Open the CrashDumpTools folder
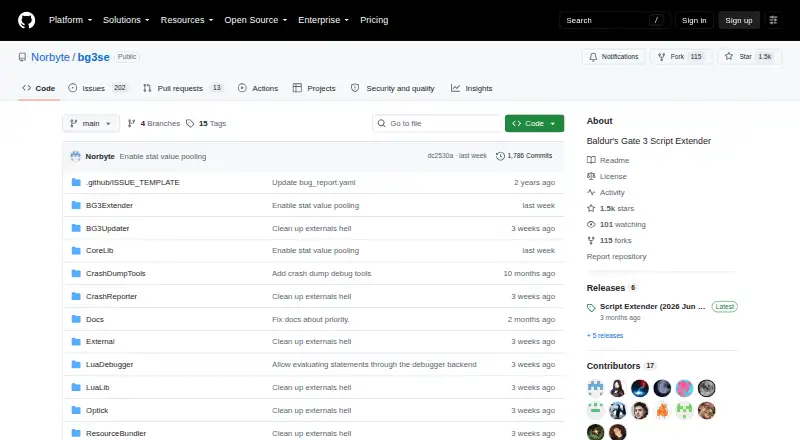Viewport: 800px width, 440px height. pos(116,274)
